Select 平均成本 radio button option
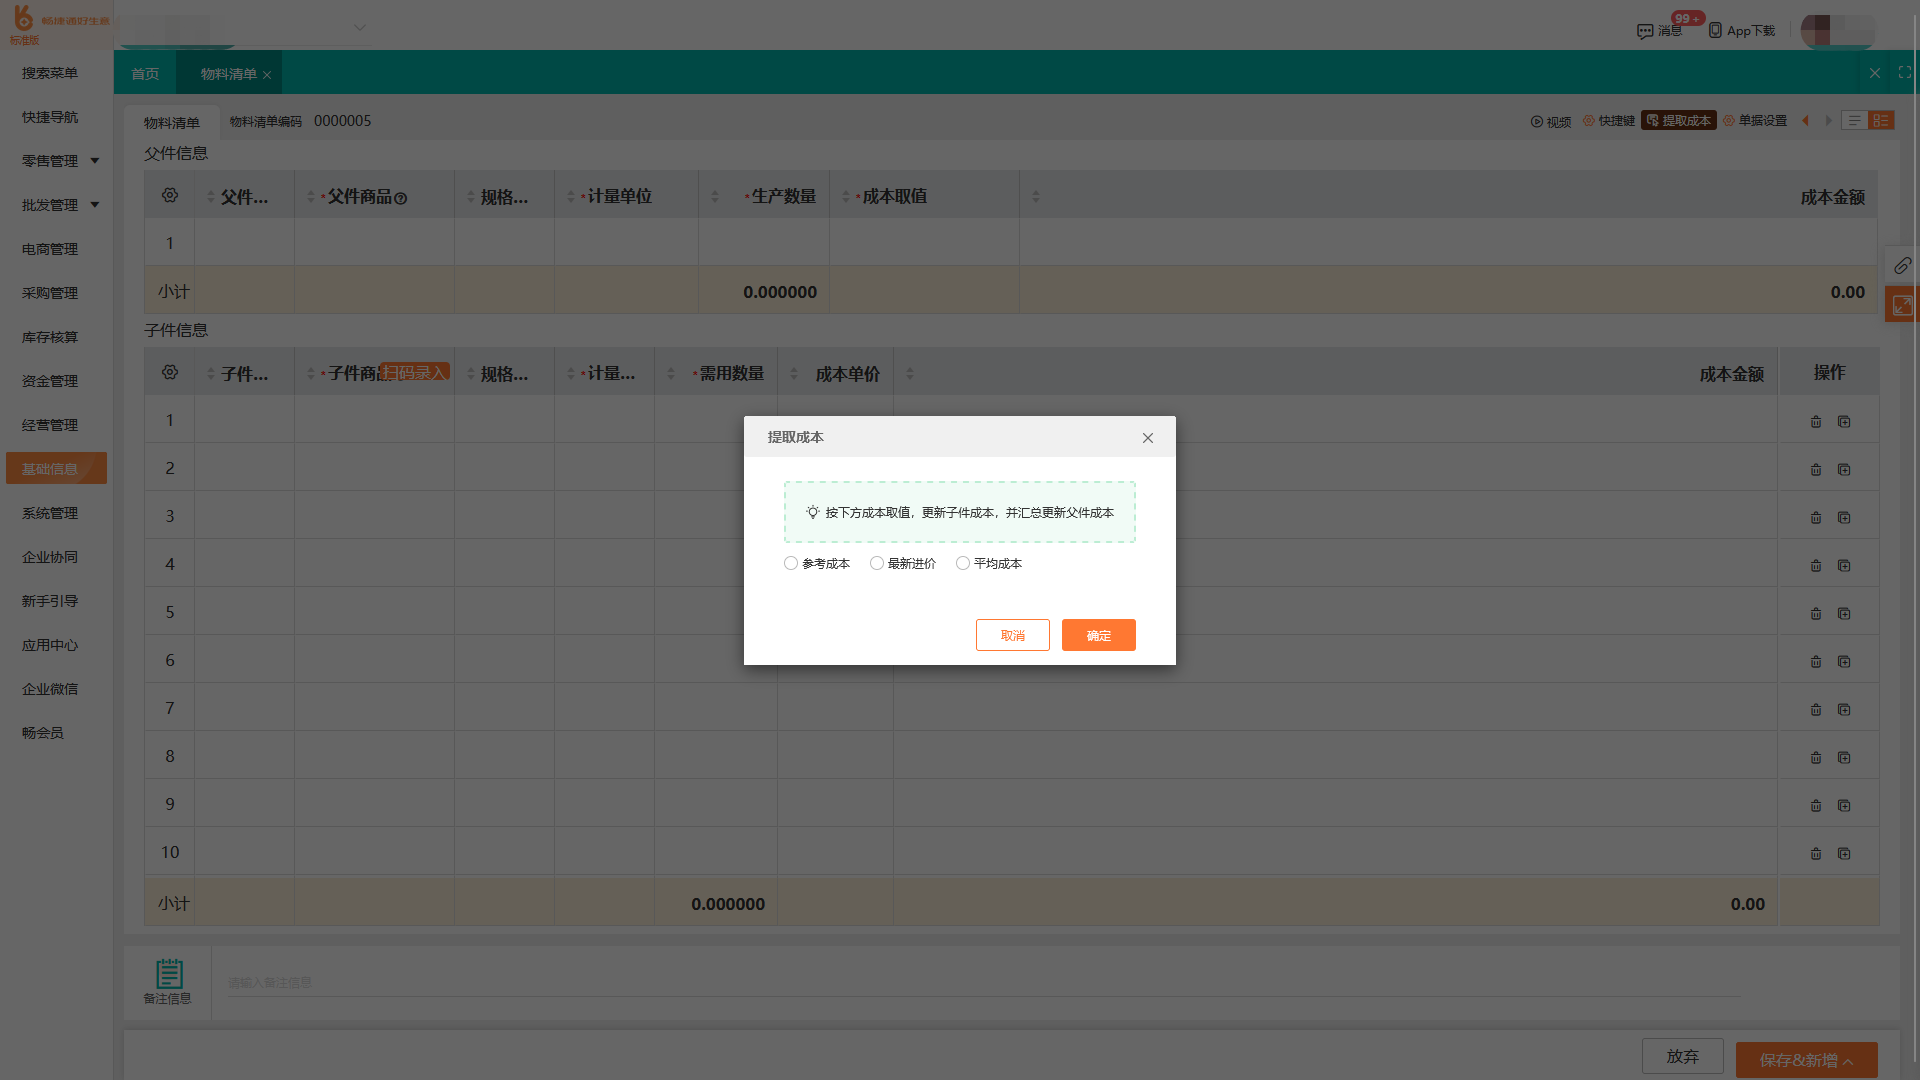1920x1080 pixels. 963,563
